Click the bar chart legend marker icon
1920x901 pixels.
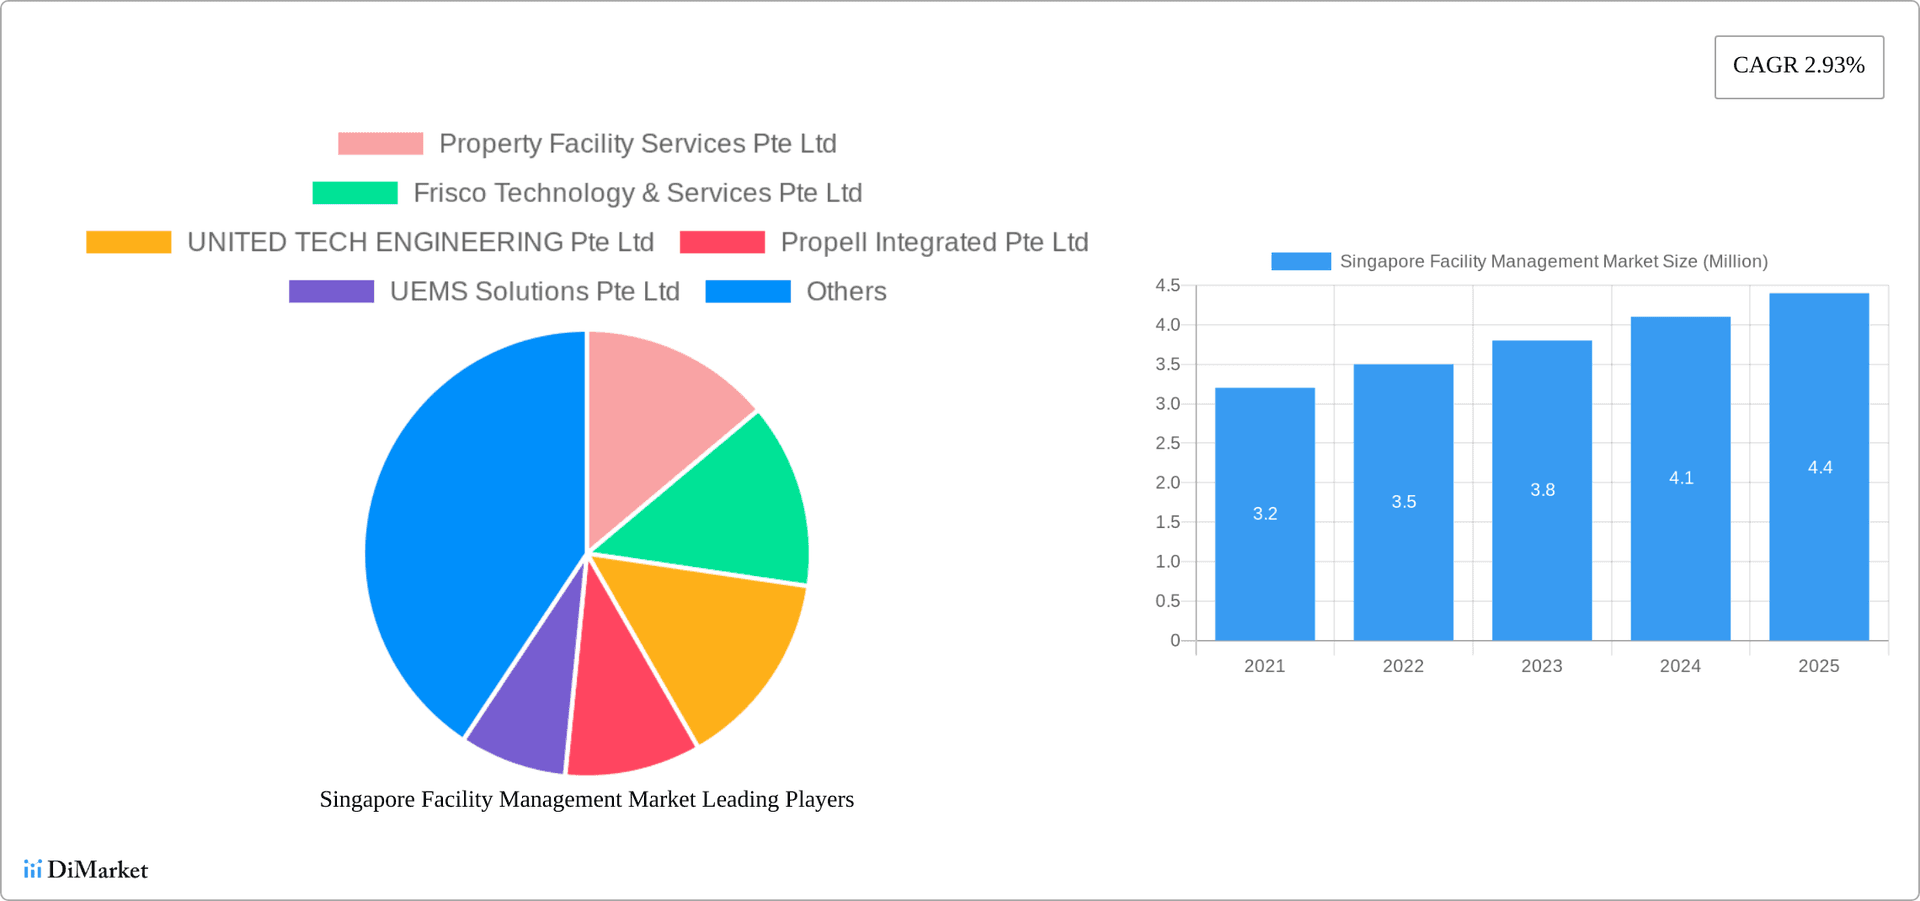[x=1299, y=261]
